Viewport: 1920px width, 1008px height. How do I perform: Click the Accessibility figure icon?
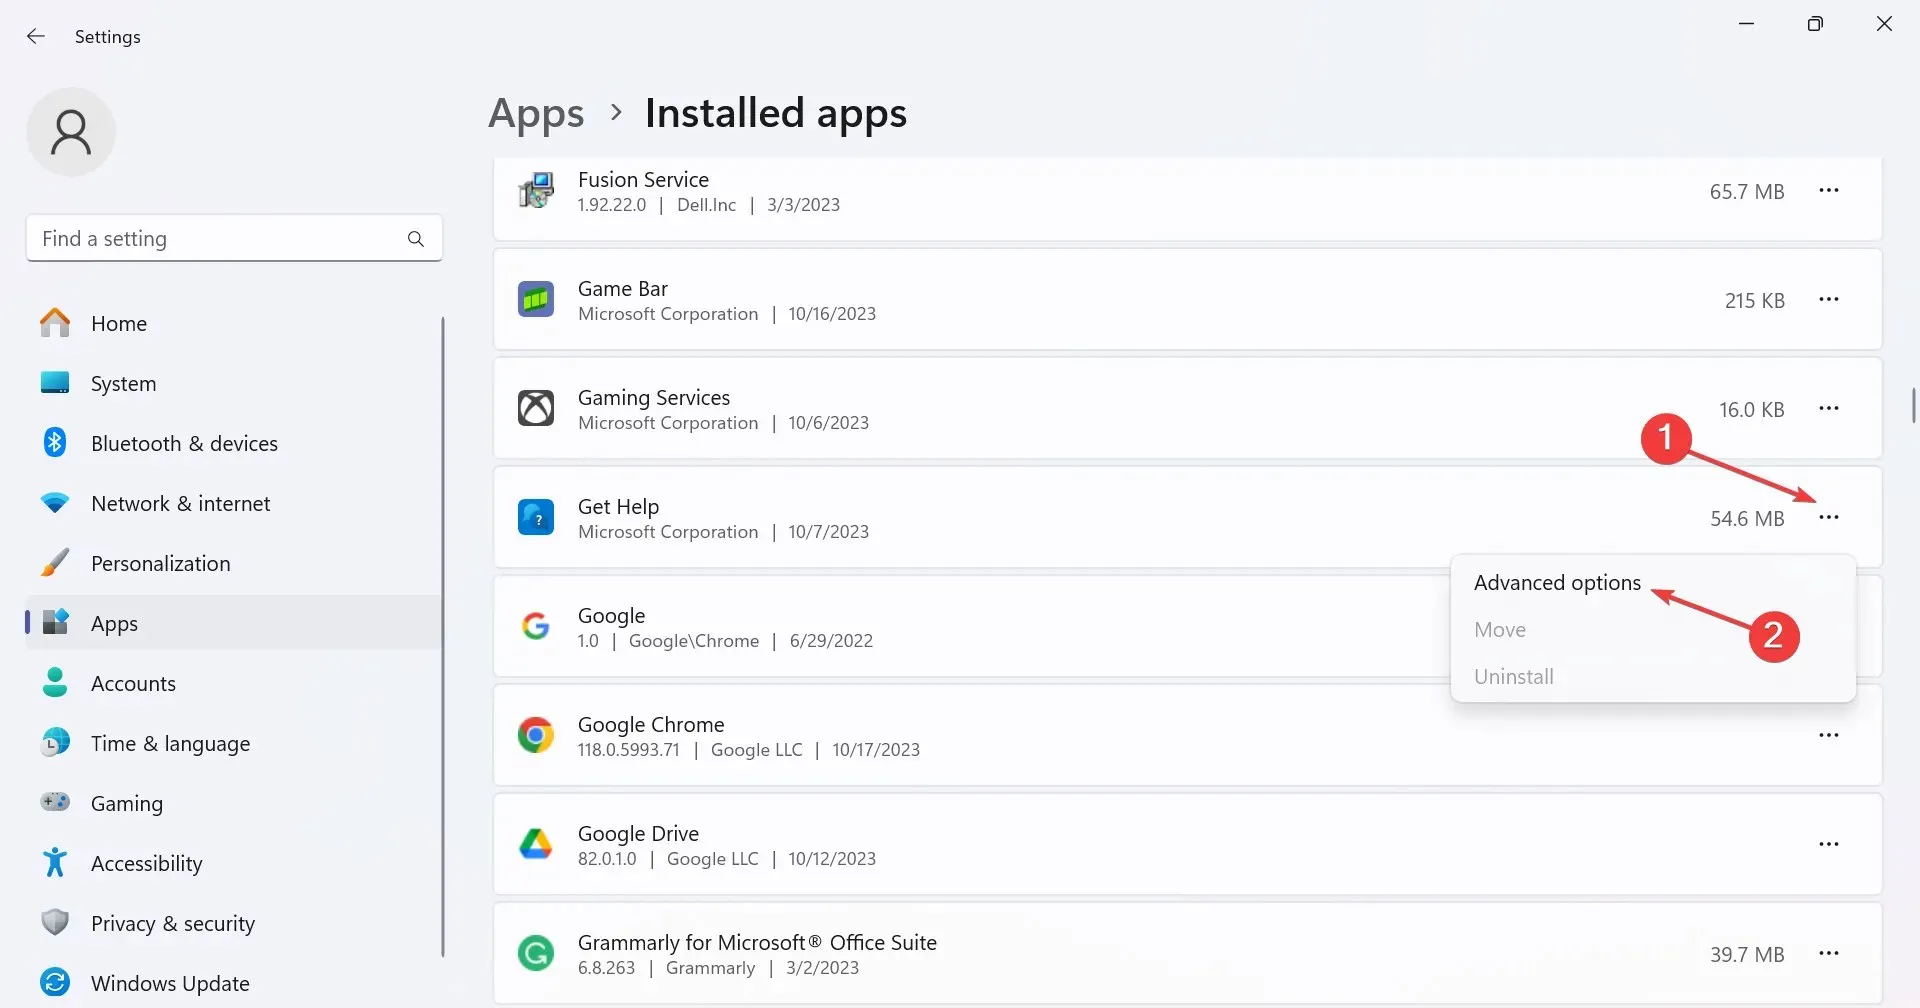(55, 862)
